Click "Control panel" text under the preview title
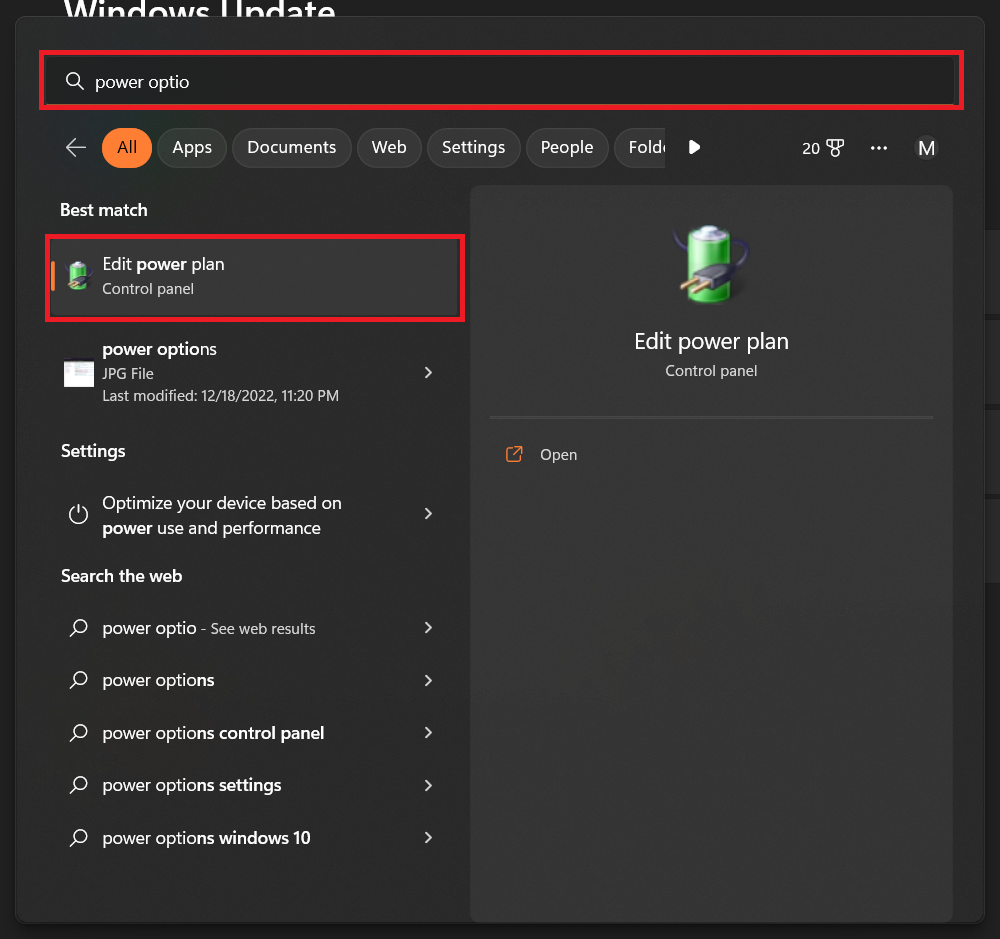The height and width of the screenshot is (939, 1000). pyautogui.click(x=711, y=371)
